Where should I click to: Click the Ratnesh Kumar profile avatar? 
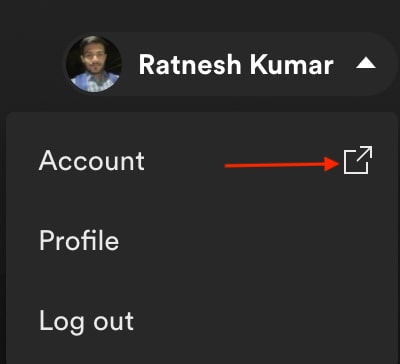(94, 64)
